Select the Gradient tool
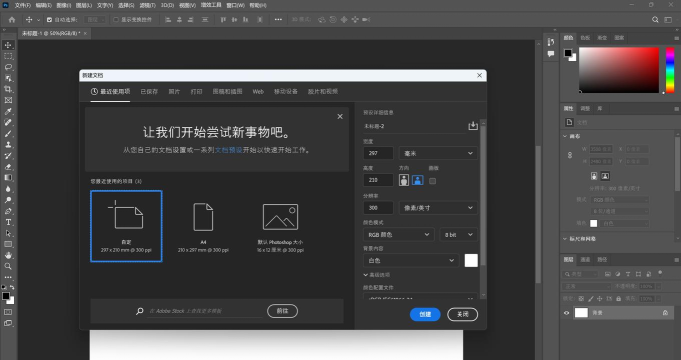 pyautogui.click(x=8, y=178)
